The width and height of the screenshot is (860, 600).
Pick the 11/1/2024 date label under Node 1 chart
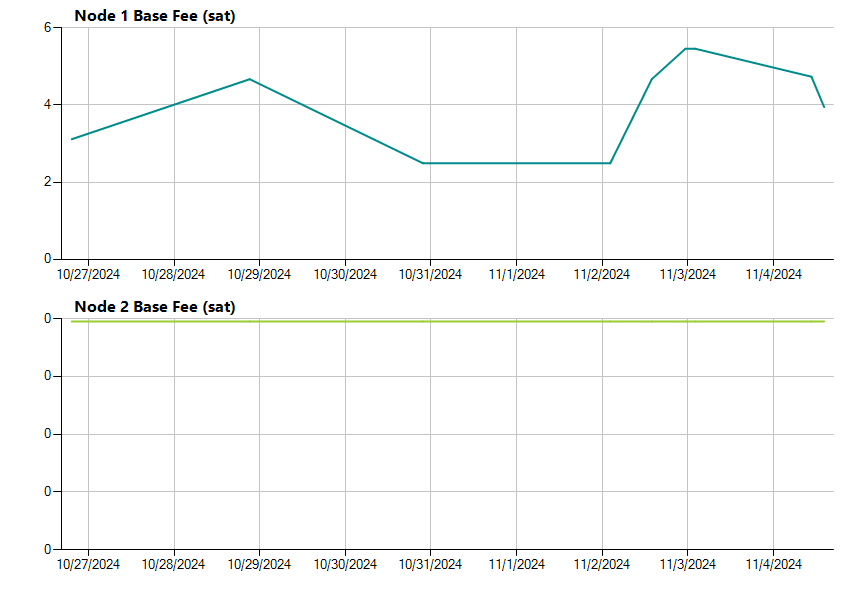click(x=516, y=274)
